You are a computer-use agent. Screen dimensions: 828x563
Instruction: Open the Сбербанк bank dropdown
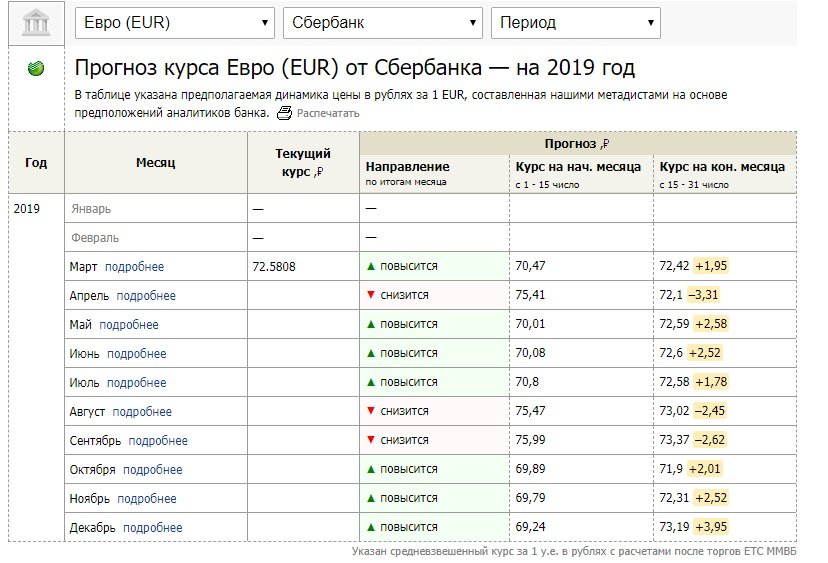383,22
